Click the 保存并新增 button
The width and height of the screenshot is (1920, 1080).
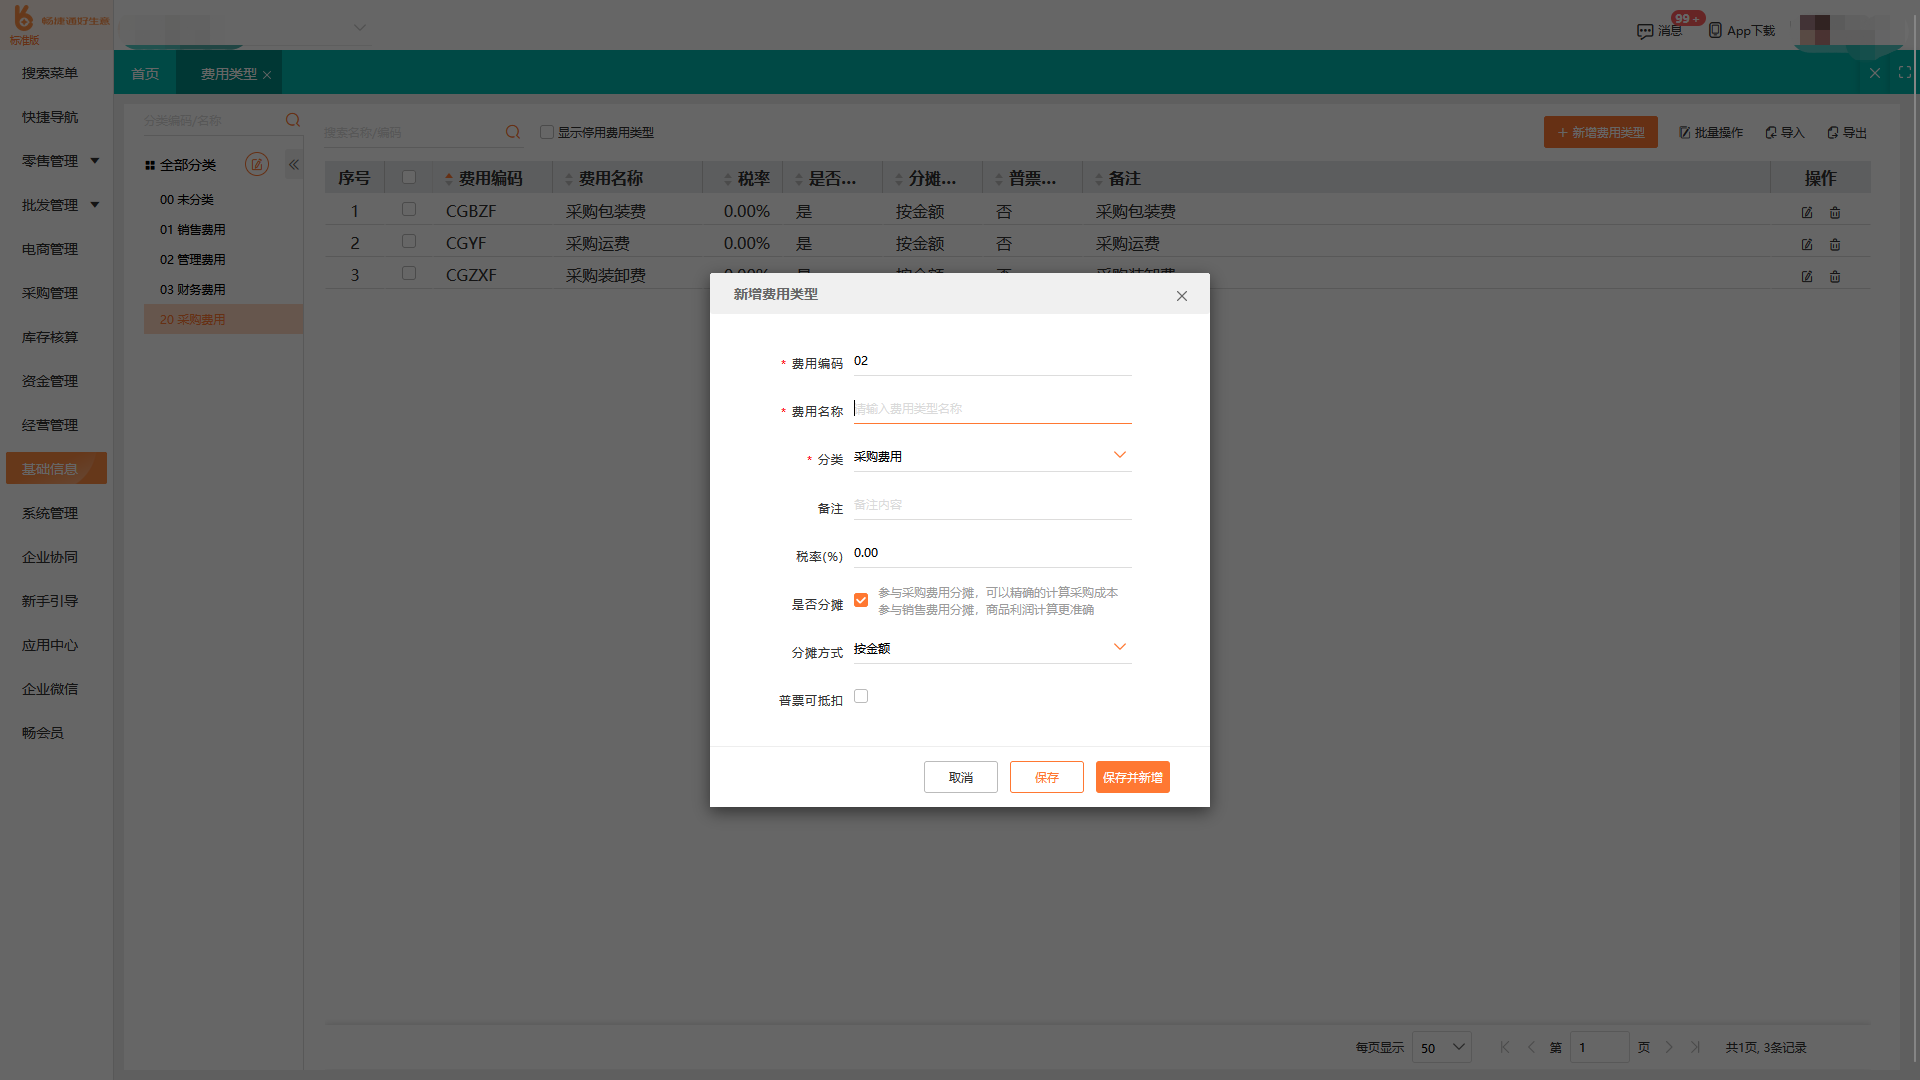(1130, 777)
